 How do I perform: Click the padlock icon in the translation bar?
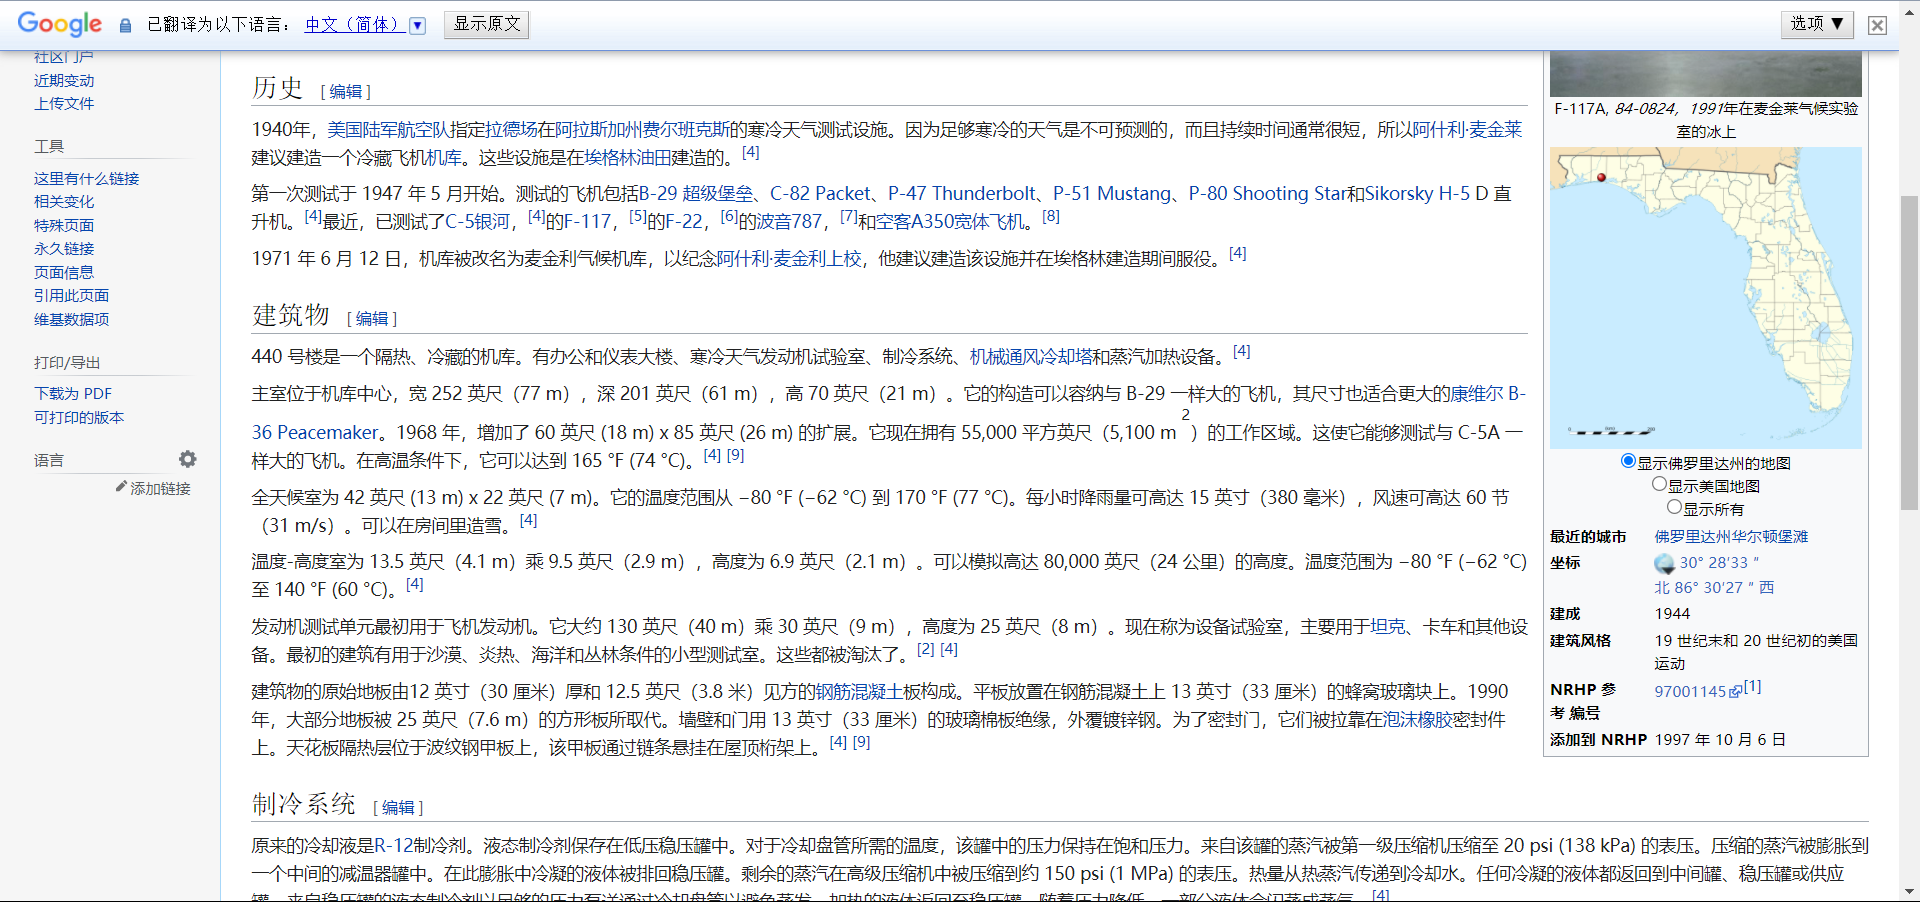pyautogui.click(x=125, y=24)
